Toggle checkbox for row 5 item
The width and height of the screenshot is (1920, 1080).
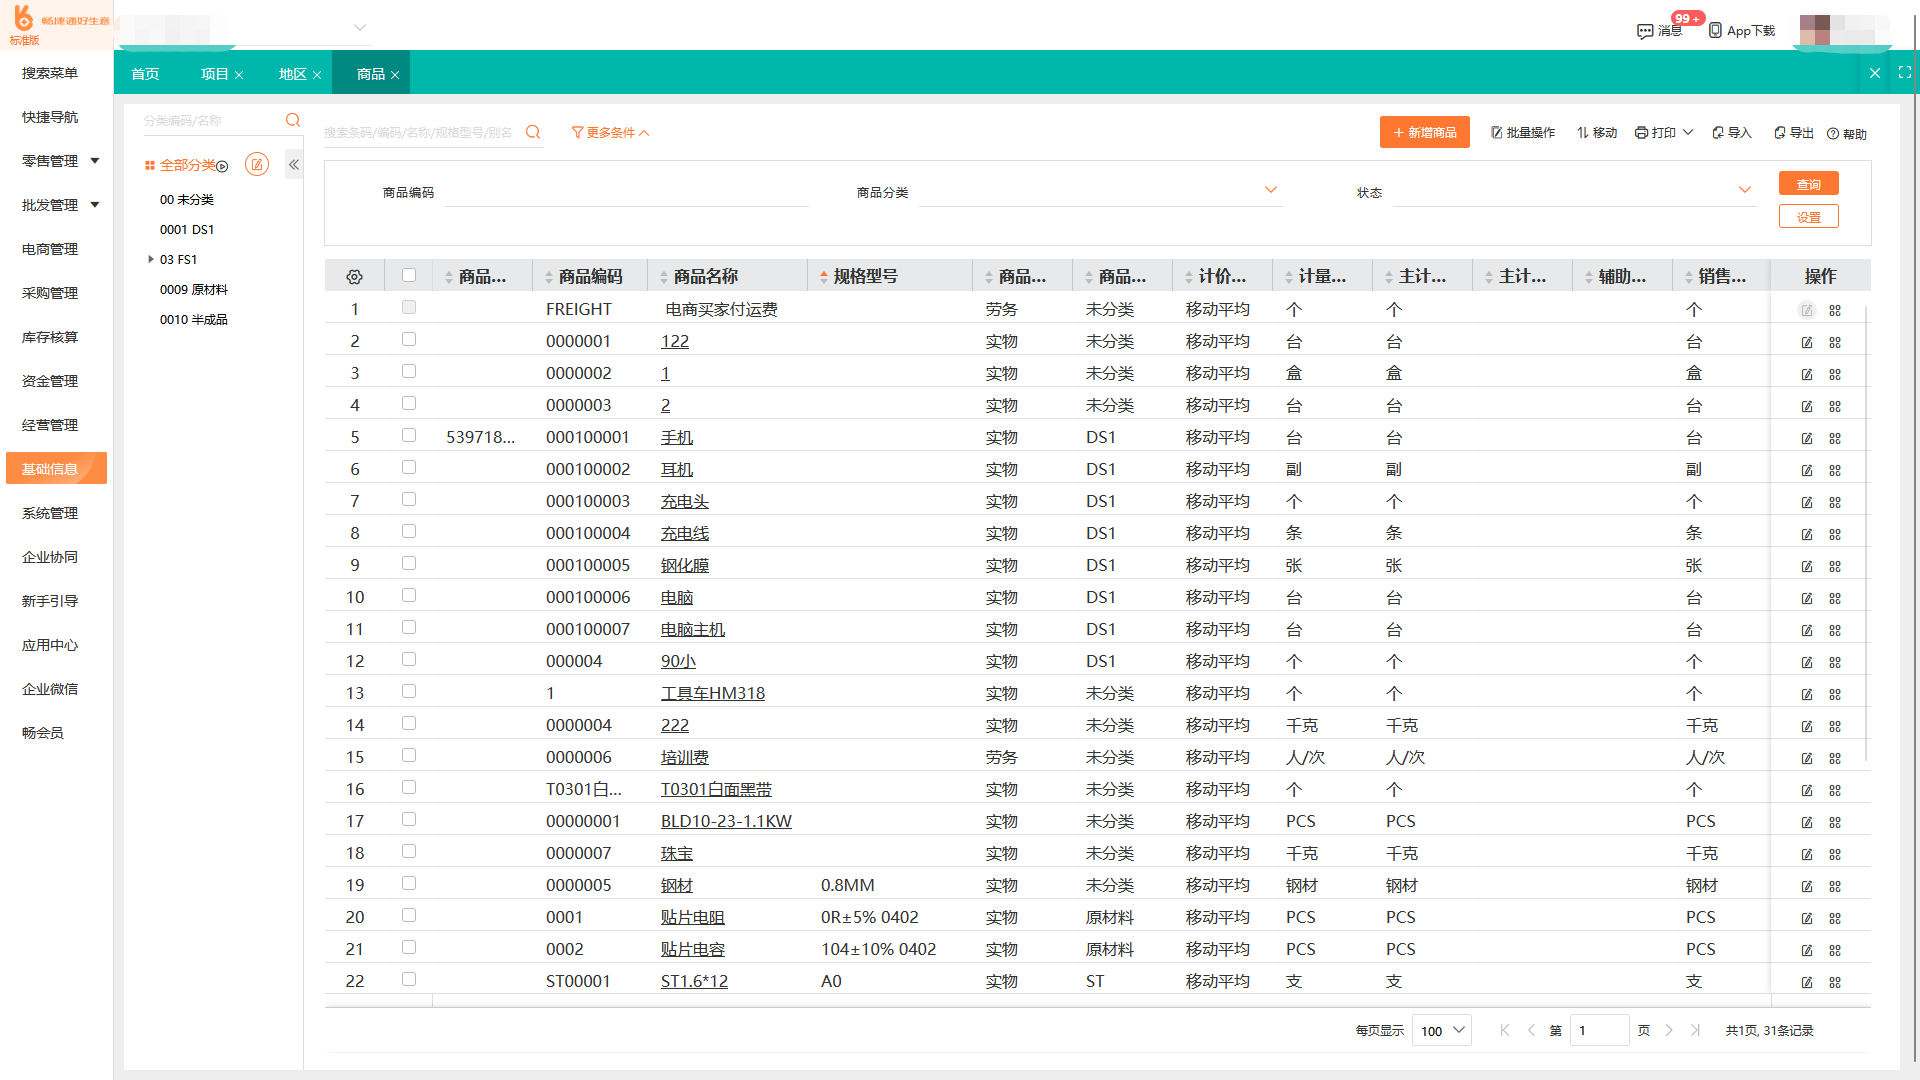click(410, 435)
